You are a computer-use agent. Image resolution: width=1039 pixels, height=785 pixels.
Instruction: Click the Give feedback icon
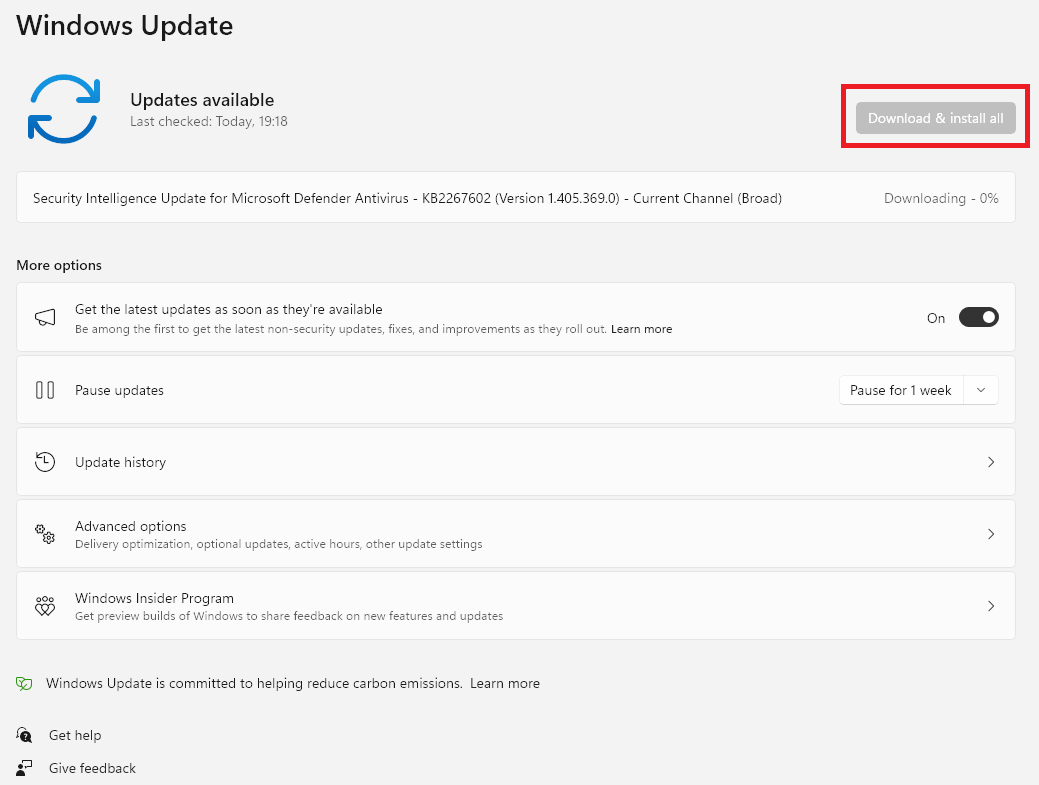(24, 768)
